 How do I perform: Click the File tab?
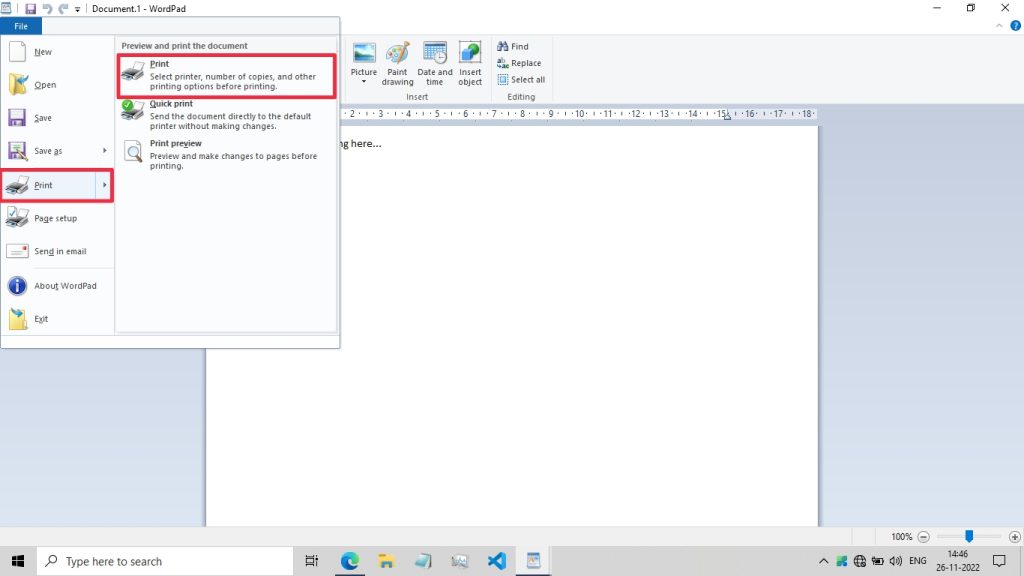tap(21, 26)
